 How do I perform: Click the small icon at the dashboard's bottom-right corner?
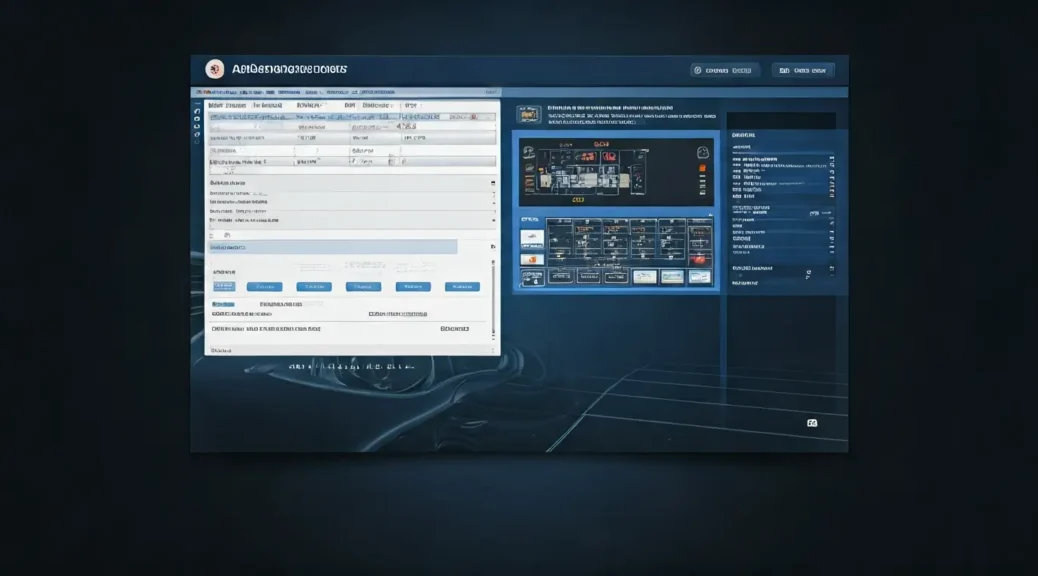pyautogui.click(x=812, y=423)
